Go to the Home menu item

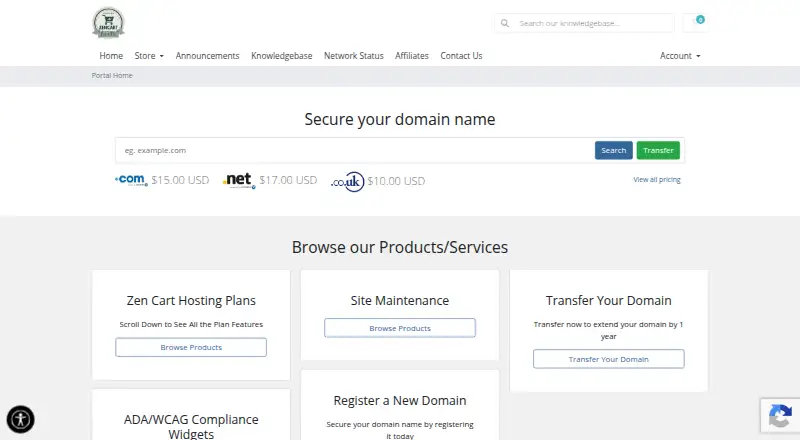click(111, 56)
